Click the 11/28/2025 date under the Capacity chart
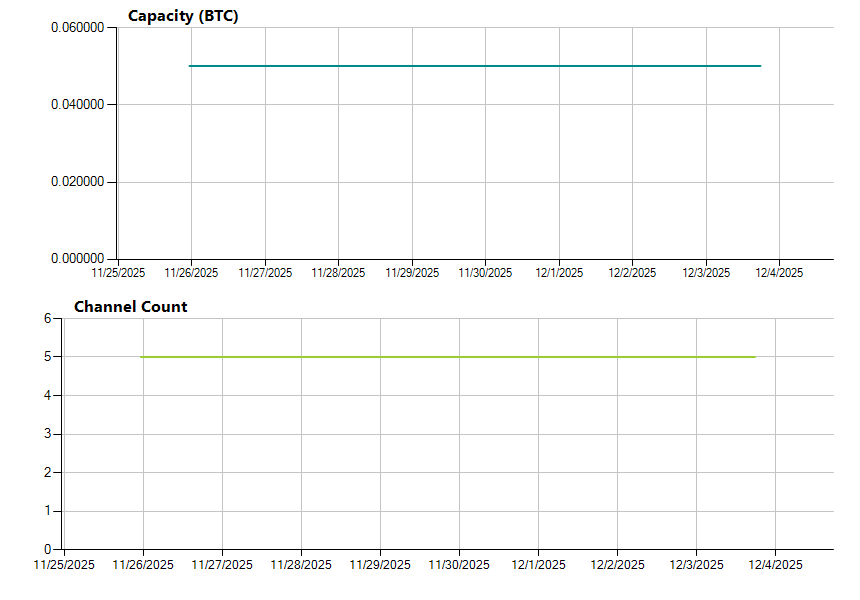The width and height of the screenshot is (860, 600). (339, 272)
